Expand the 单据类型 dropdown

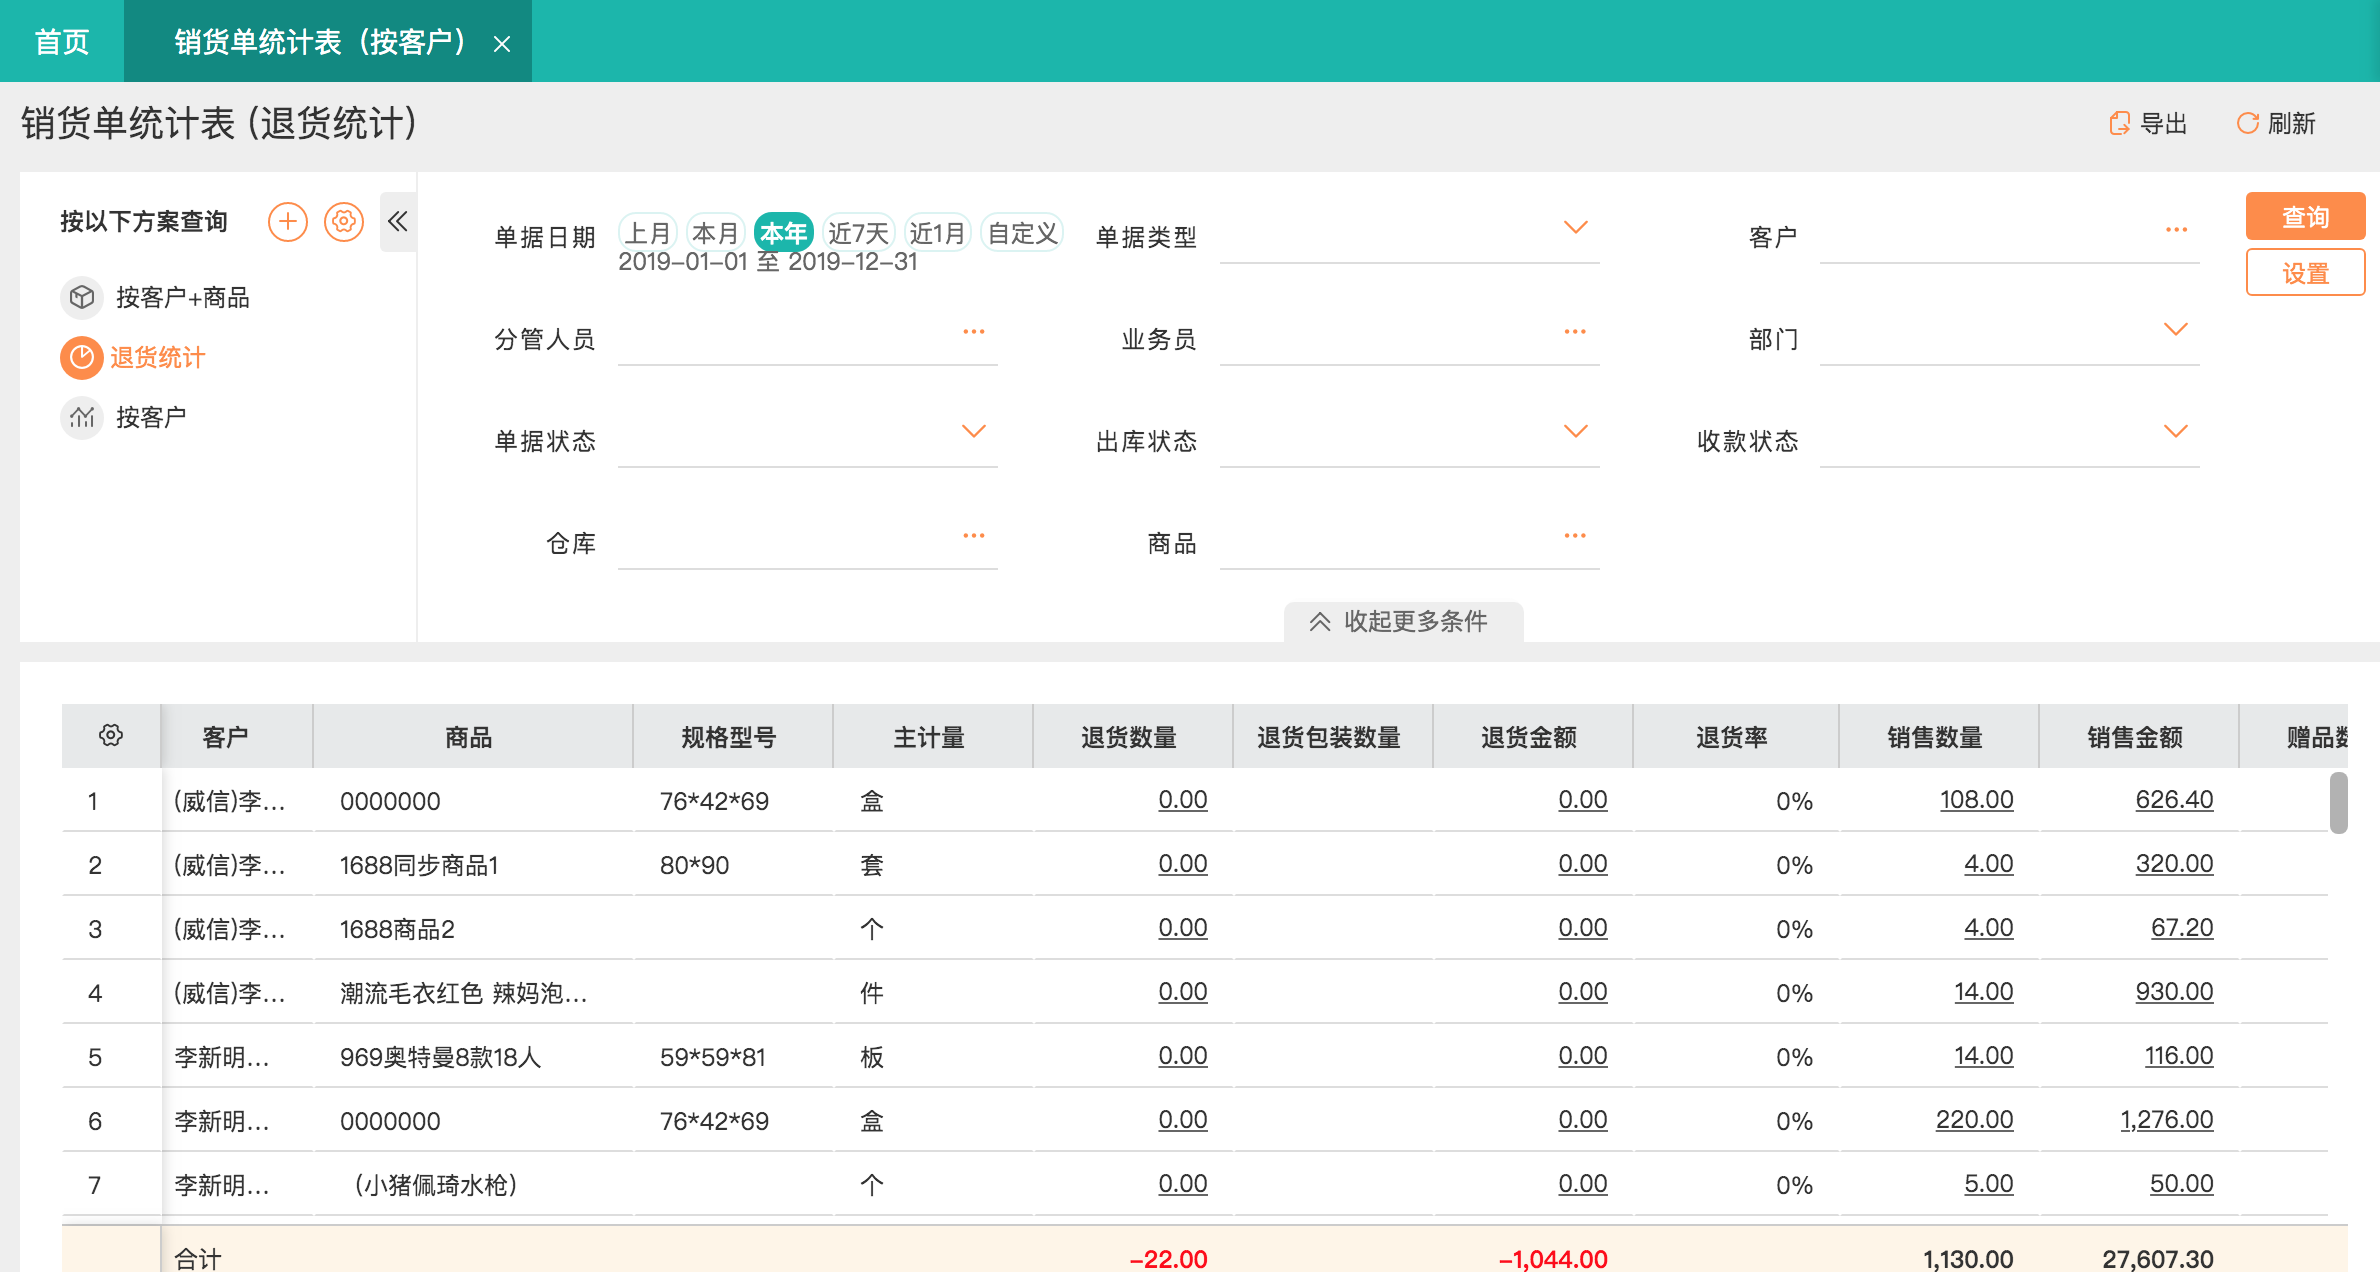(x=1577, y=227)
